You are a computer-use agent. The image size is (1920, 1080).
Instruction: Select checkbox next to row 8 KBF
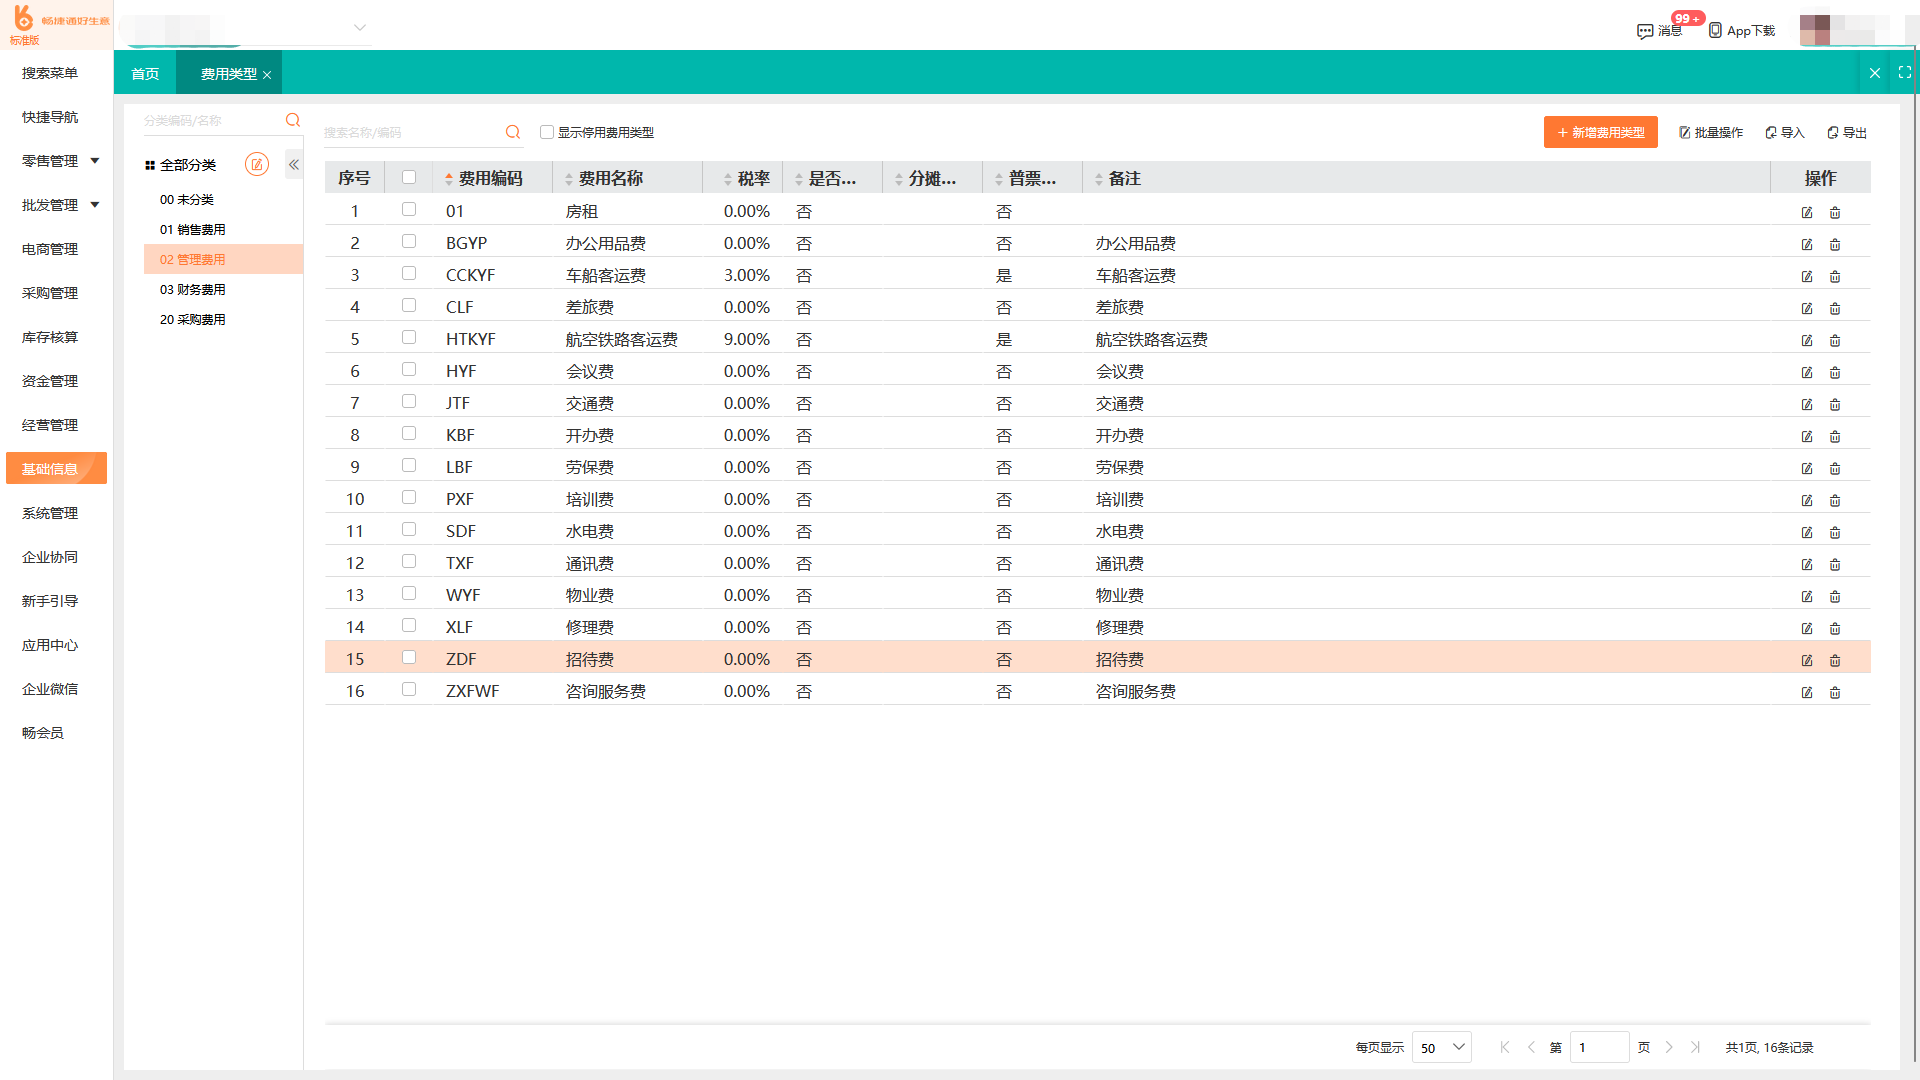coord(409,435)
